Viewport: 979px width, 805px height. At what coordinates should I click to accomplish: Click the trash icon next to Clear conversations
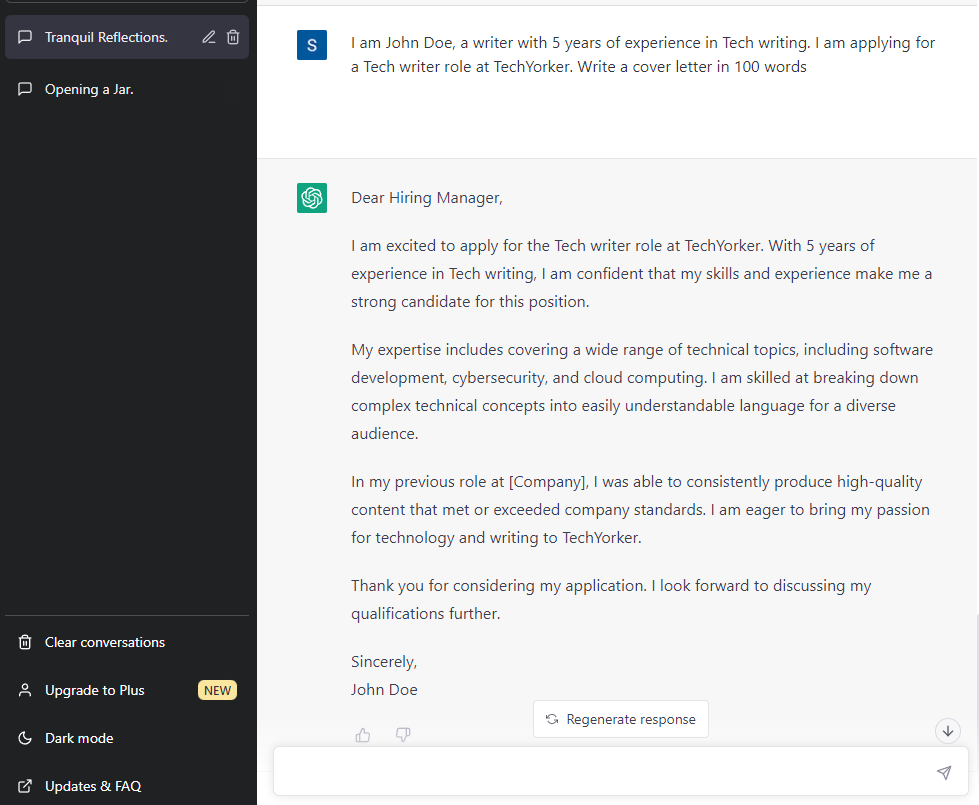(25, 642)
